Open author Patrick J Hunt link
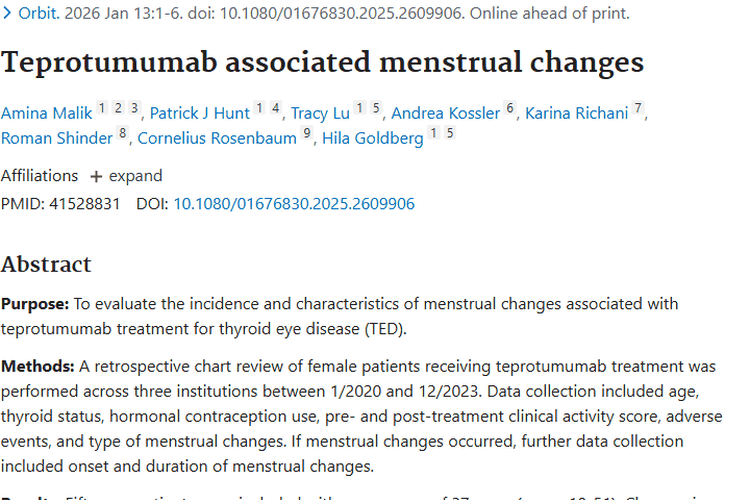 coord(200,113)
